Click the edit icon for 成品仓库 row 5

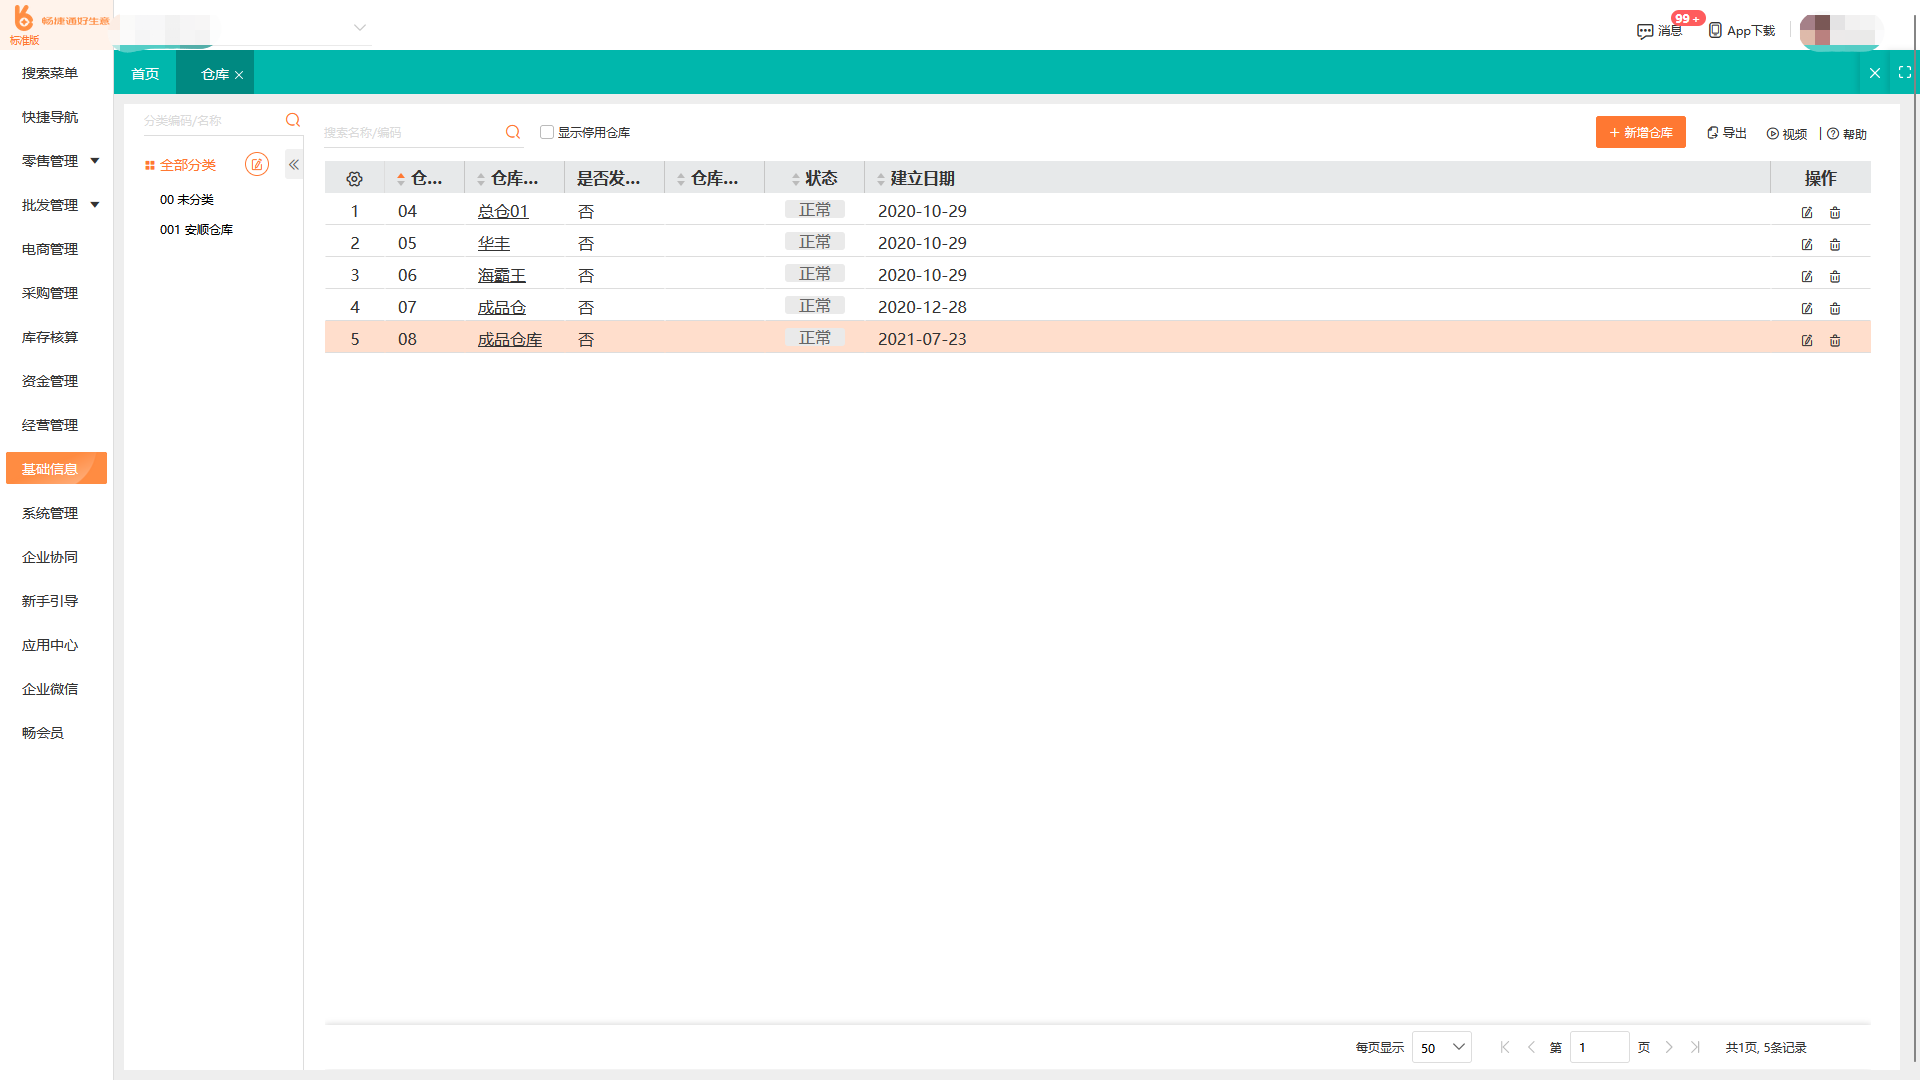click(1807, 339)
